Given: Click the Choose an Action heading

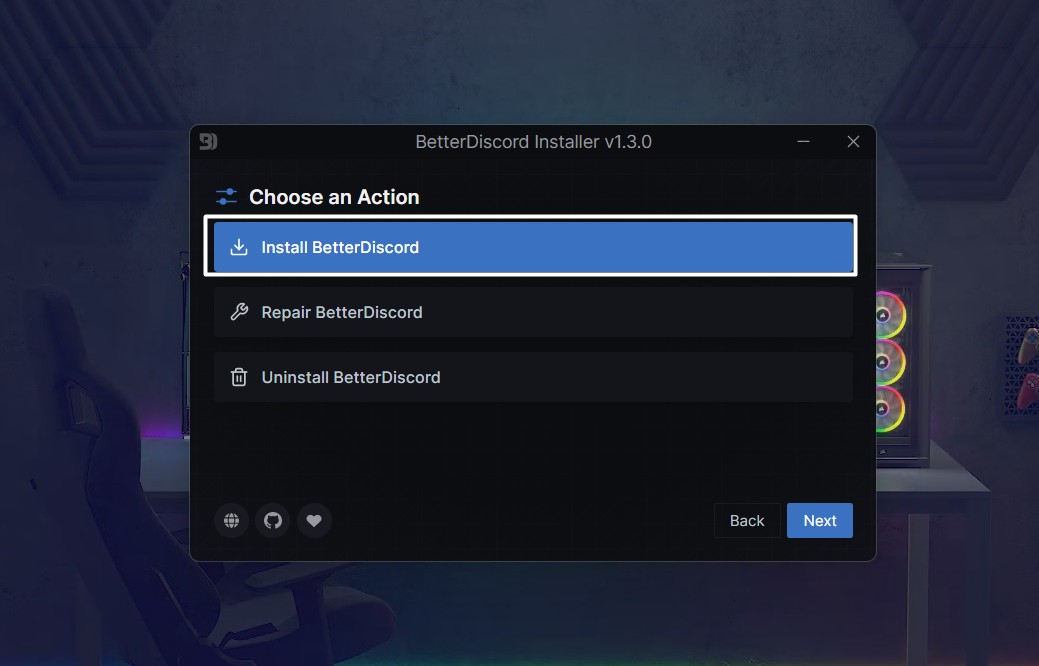Looking at the screenshot, I should (x=334, y=196).
